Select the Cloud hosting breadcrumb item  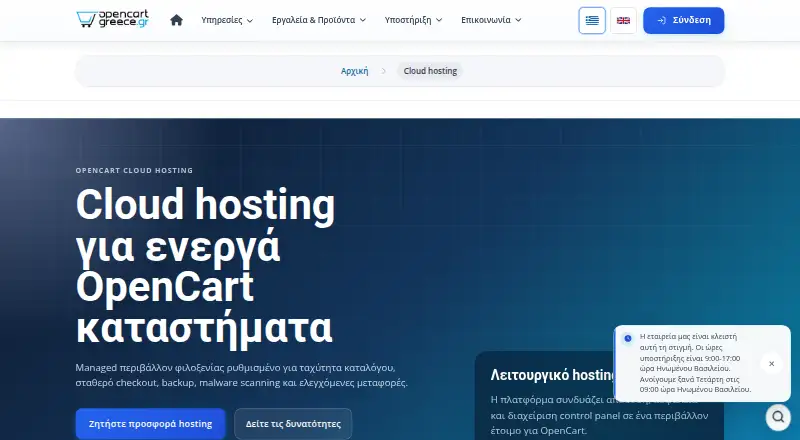point(430,71)
